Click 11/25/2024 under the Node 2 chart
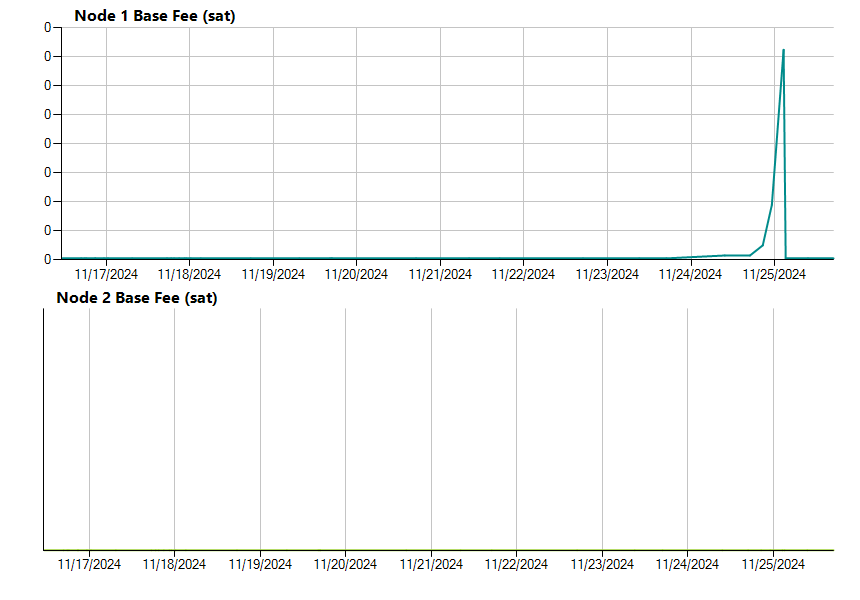860x600 pixels. [773, 564]
